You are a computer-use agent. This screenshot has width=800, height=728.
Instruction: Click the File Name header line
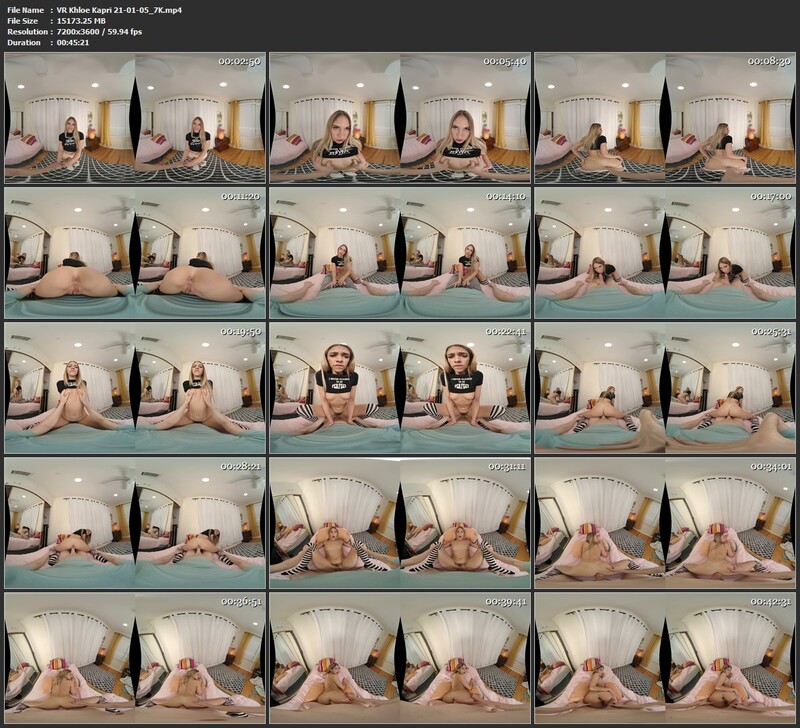click(x=94, y=9)
